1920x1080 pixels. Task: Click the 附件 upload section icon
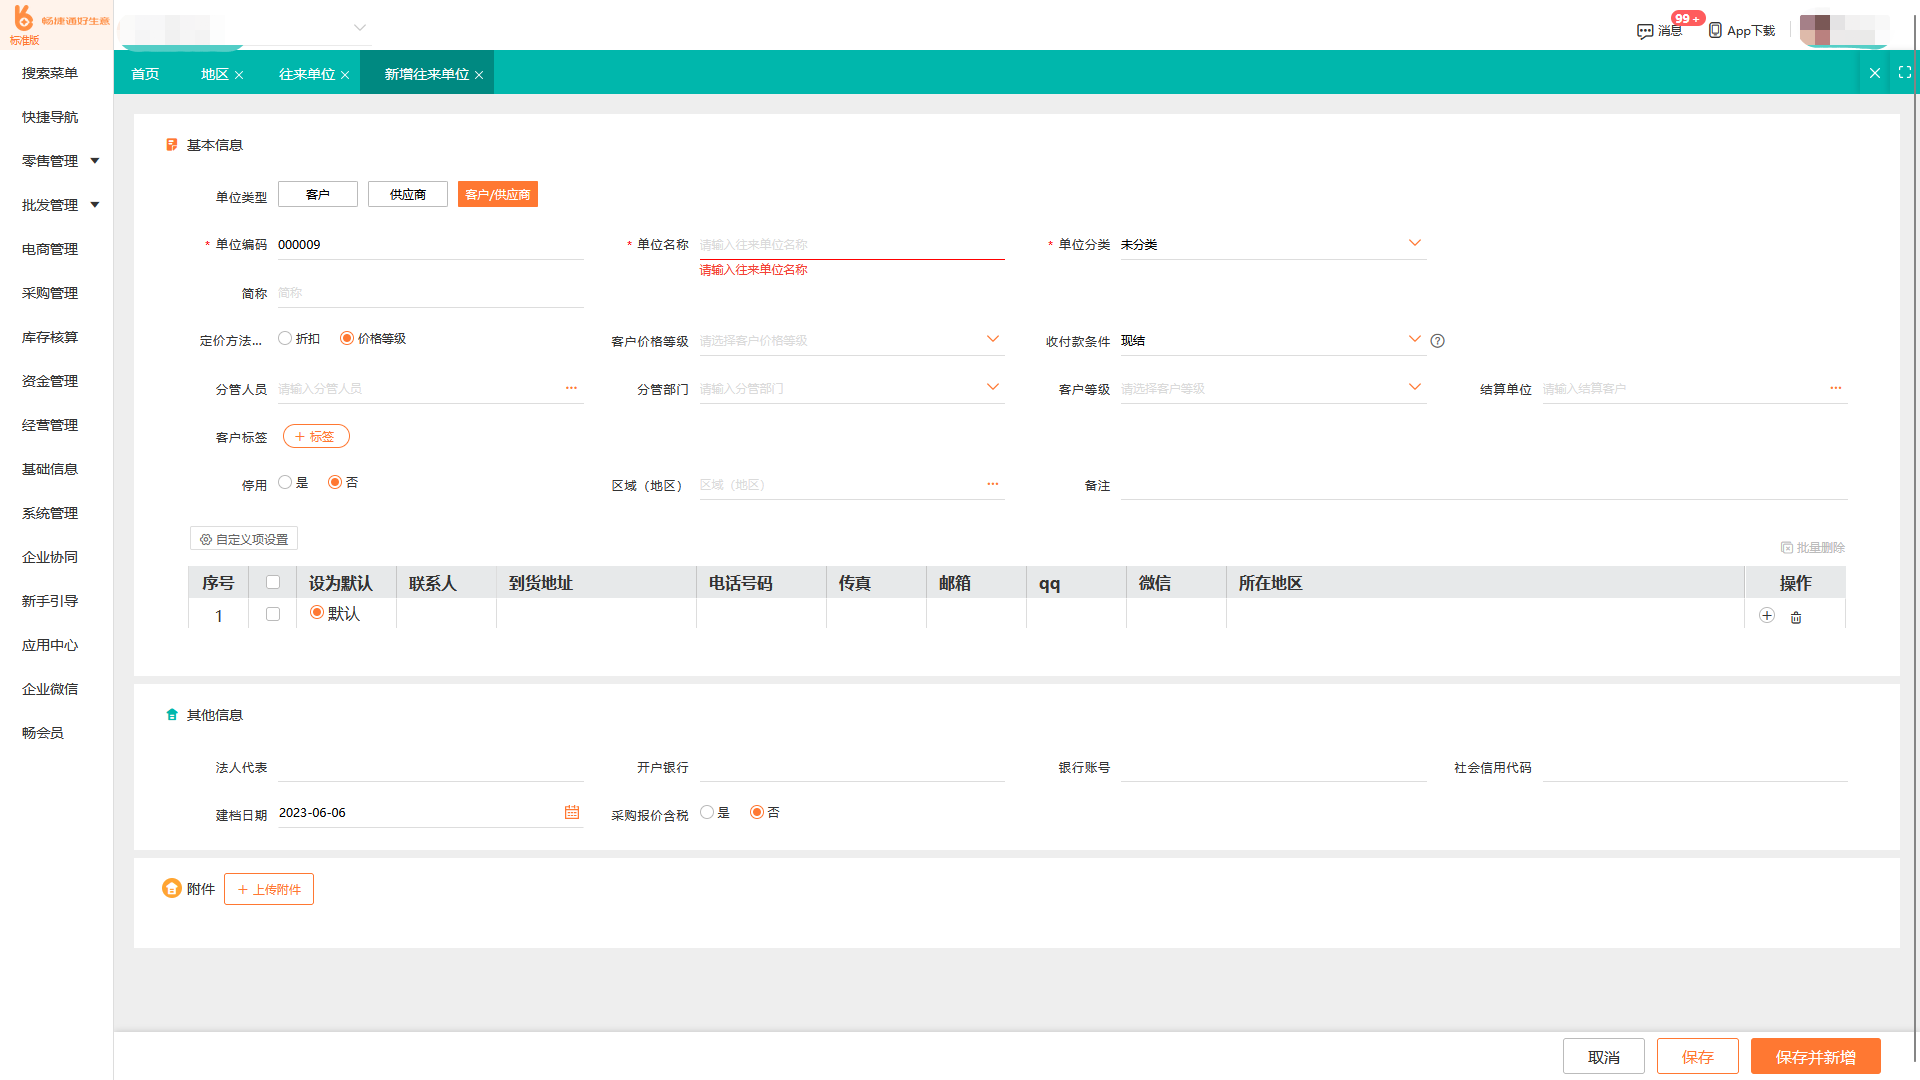coord(171,889)
